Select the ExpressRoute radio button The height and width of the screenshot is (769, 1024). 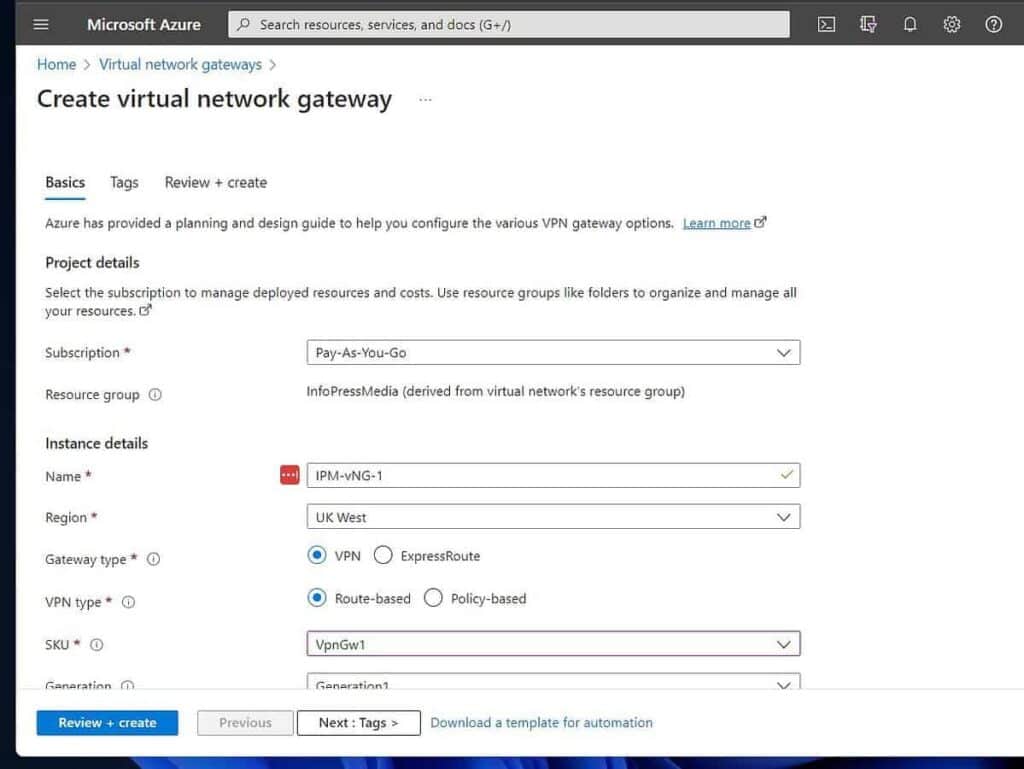pos(383,556)
